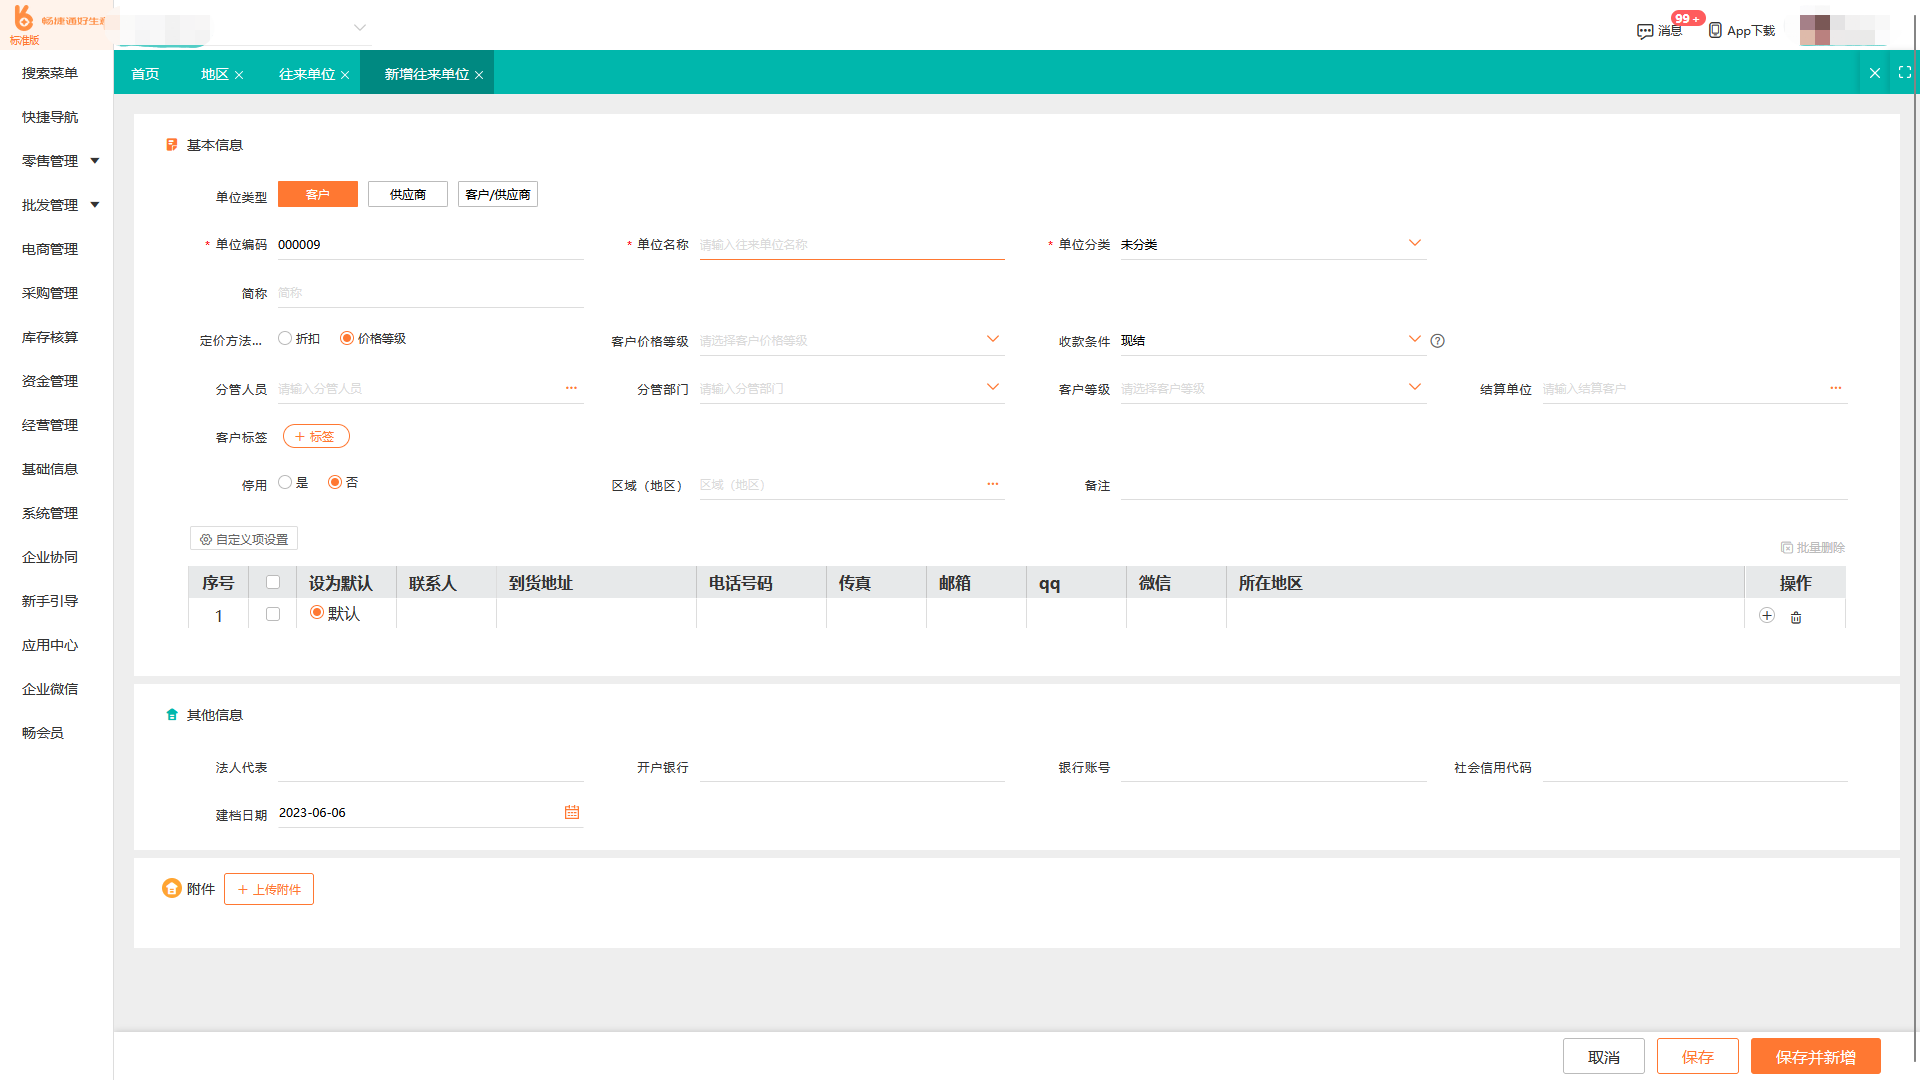This screenshot has width=1920, height=1080.
Task: Click the 客户/供应商 combined type icon
Action: click(498, 194)
